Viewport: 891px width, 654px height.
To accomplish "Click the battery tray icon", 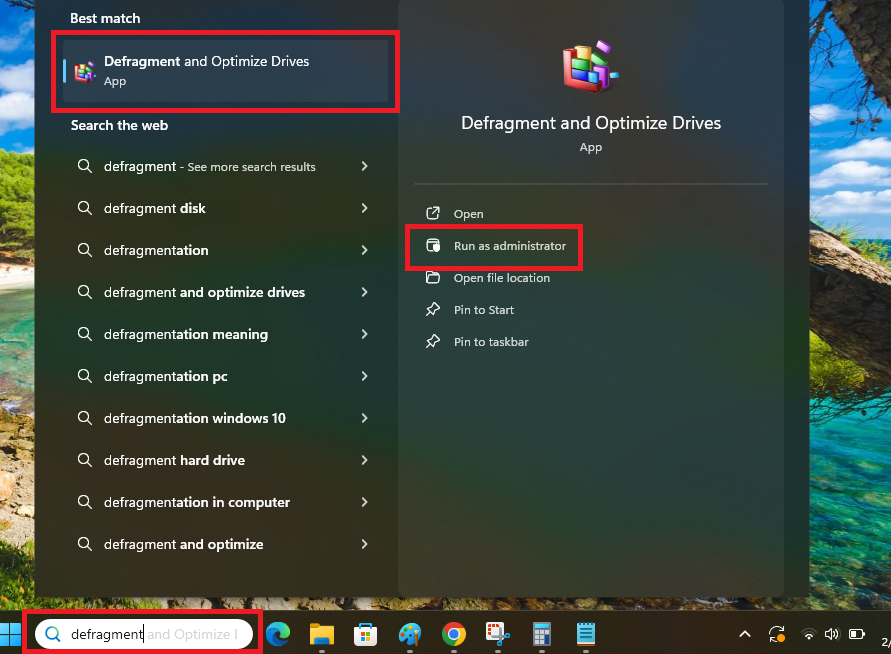I will (x=856, y=634).
